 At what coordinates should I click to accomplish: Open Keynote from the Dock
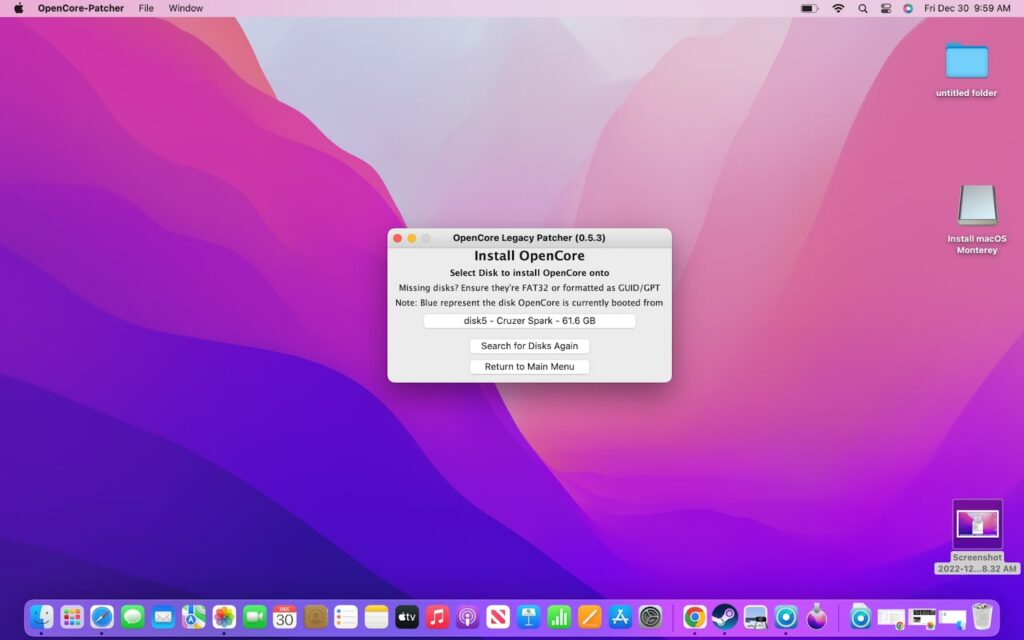(x=528, y=616)
